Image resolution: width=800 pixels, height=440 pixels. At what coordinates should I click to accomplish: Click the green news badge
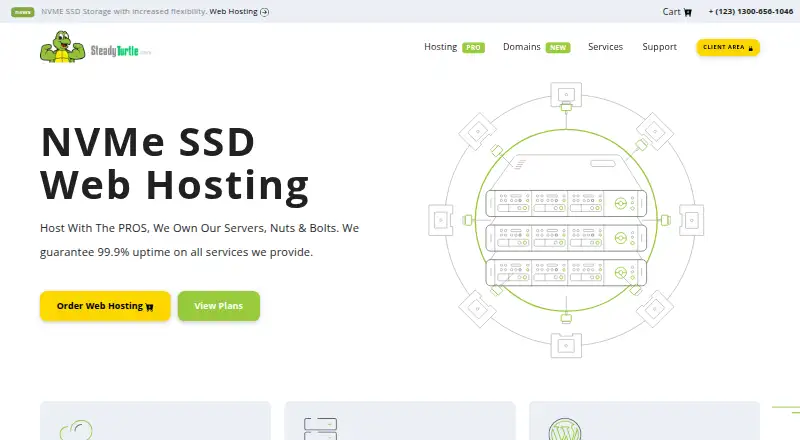tap(22, 12)
